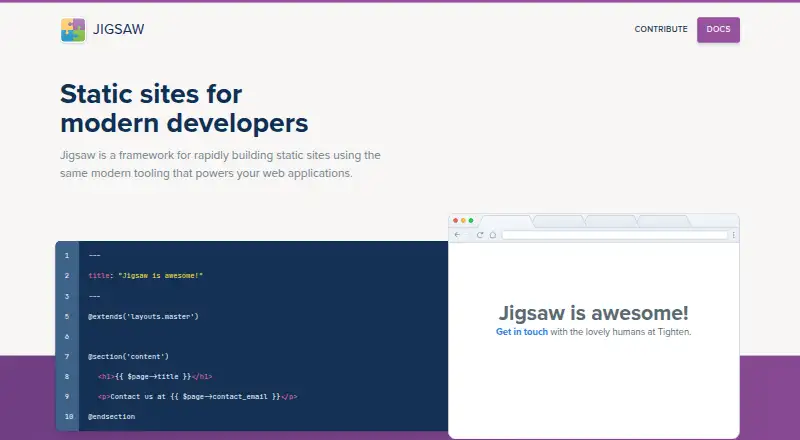Click code line "@section('content')"
800x440 pixels.
pos(128,356)
